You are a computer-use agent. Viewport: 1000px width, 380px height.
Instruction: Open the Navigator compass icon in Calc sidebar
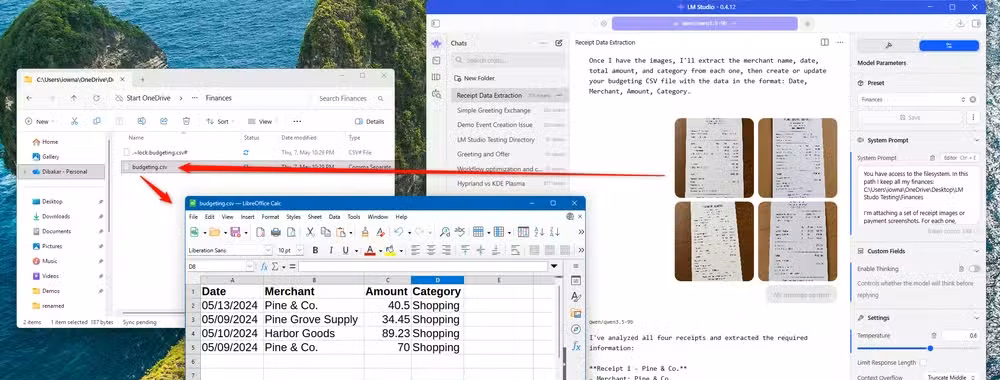(576, 329)
